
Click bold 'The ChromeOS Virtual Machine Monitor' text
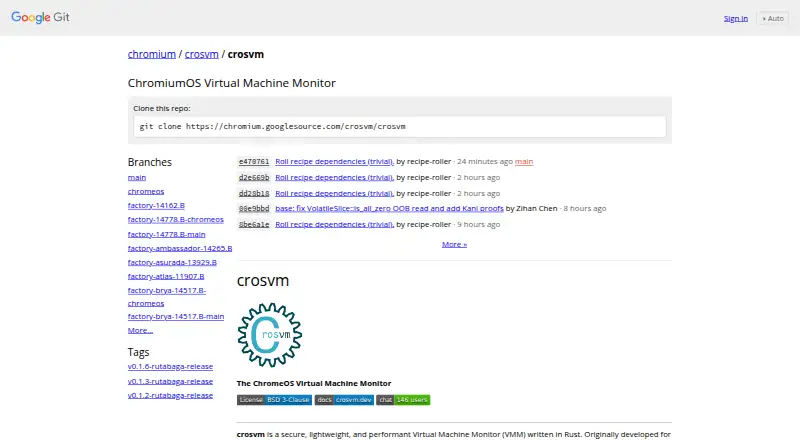point(314,383)
